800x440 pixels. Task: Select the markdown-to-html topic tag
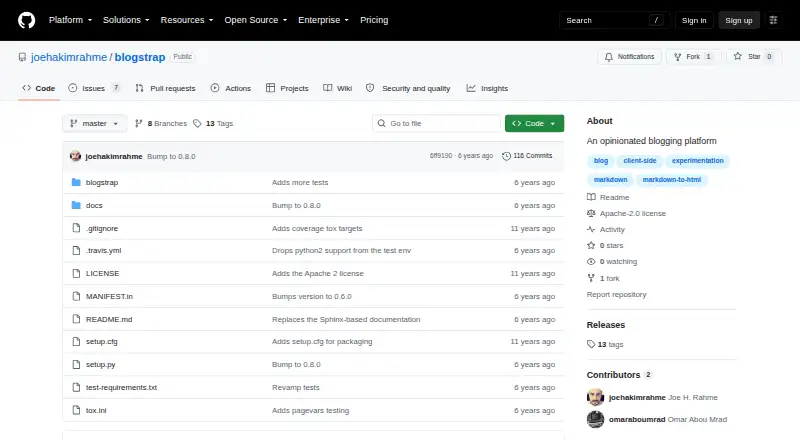click(x=671, y=180)
